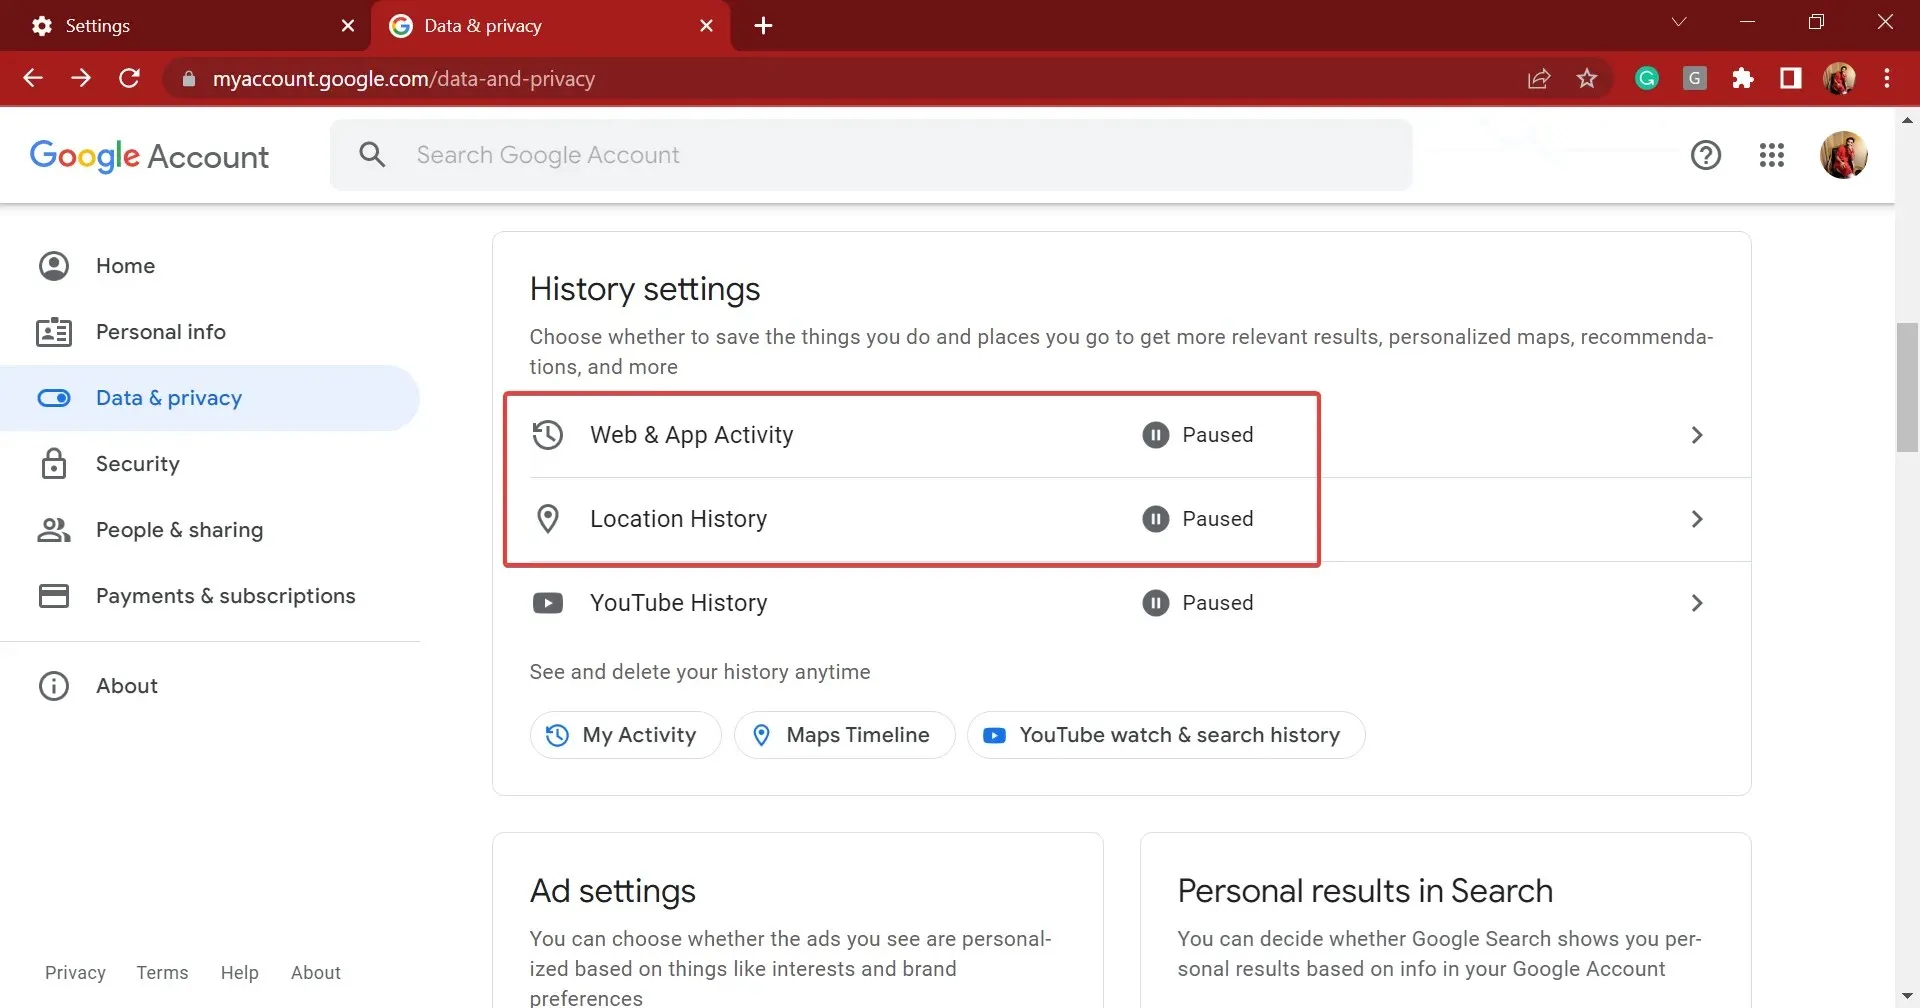Click the YouTube History Paused status
This screenshot has width=1920, height=1008.
[1198, 603]
